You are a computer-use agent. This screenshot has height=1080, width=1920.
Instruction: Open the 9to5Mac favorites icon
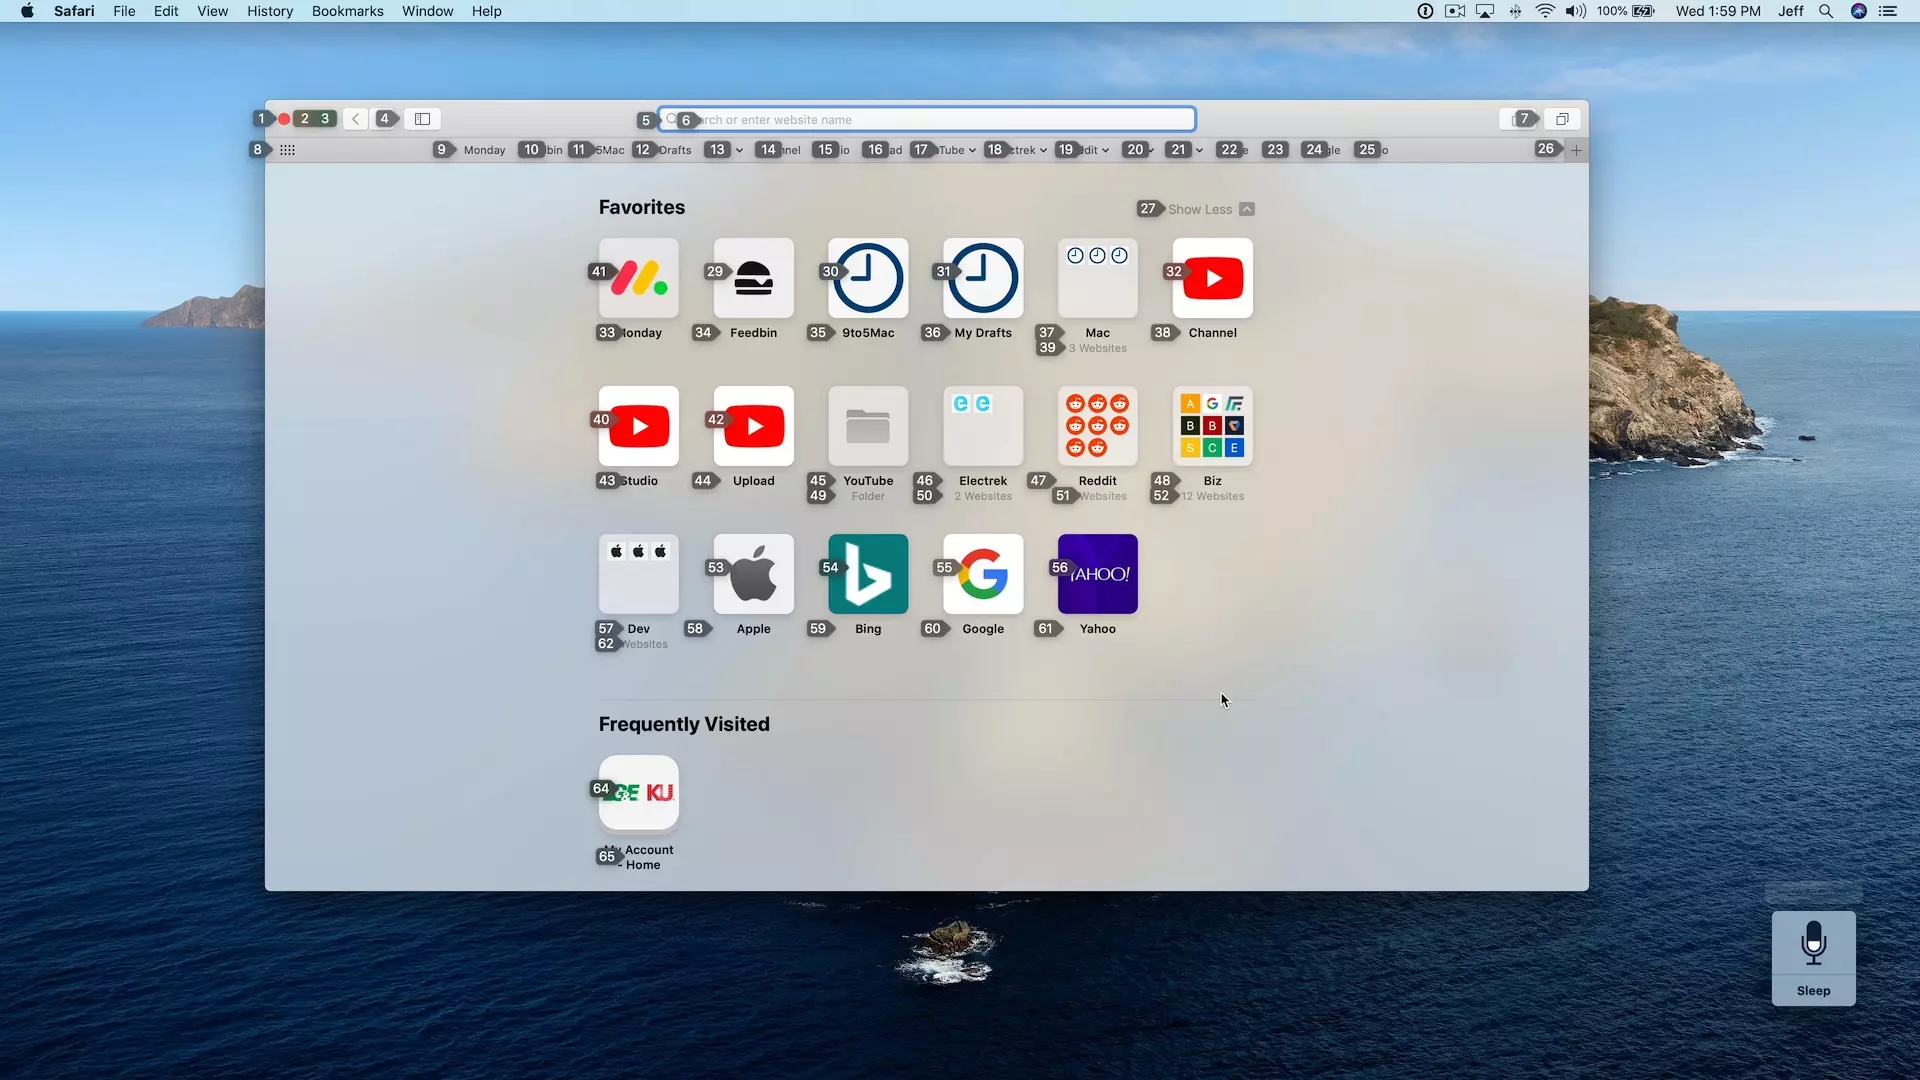868,277
